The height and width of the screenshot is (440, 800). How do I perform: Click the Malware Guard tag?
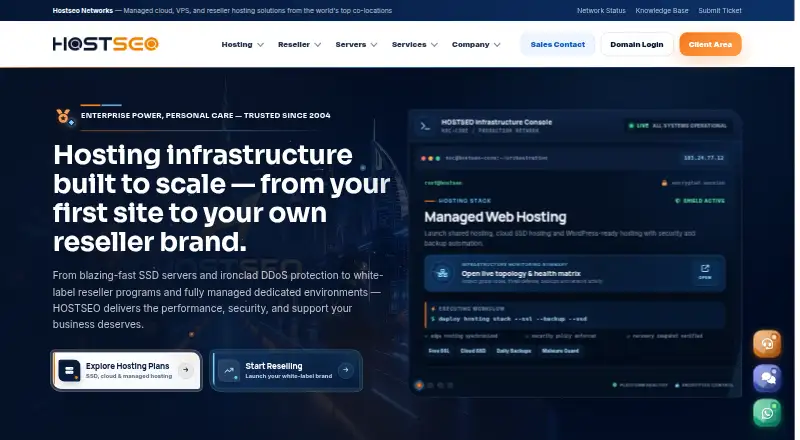(560, 351)
